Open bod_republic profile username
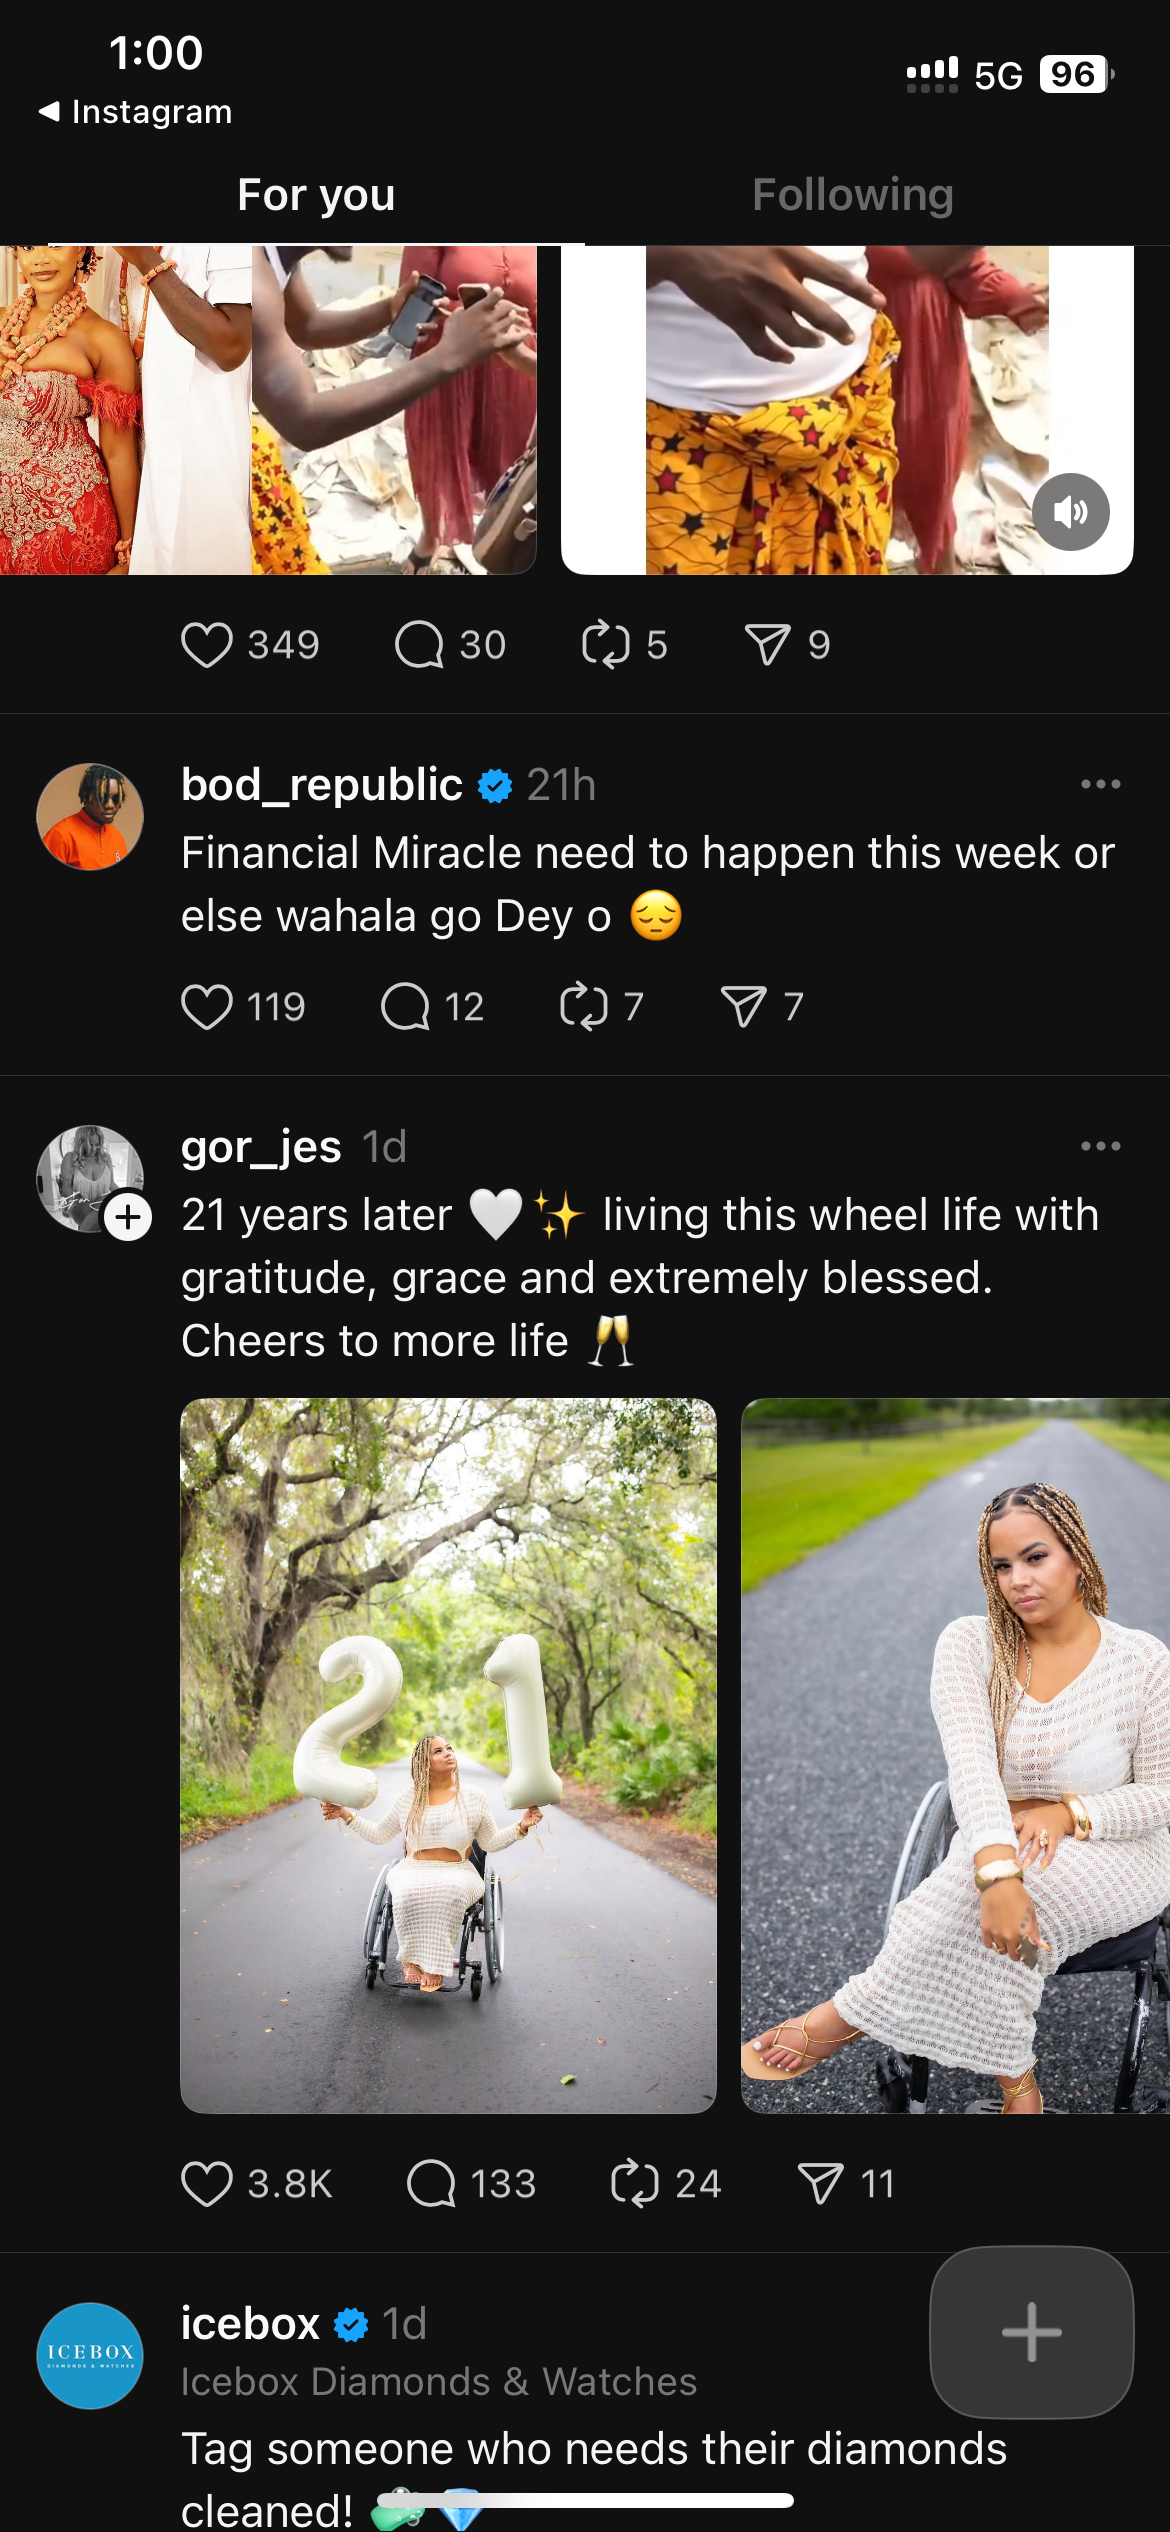Image resolution: width=1170 pixels, height=2532 pixels. pyautogui.click(x=321, y=785)
